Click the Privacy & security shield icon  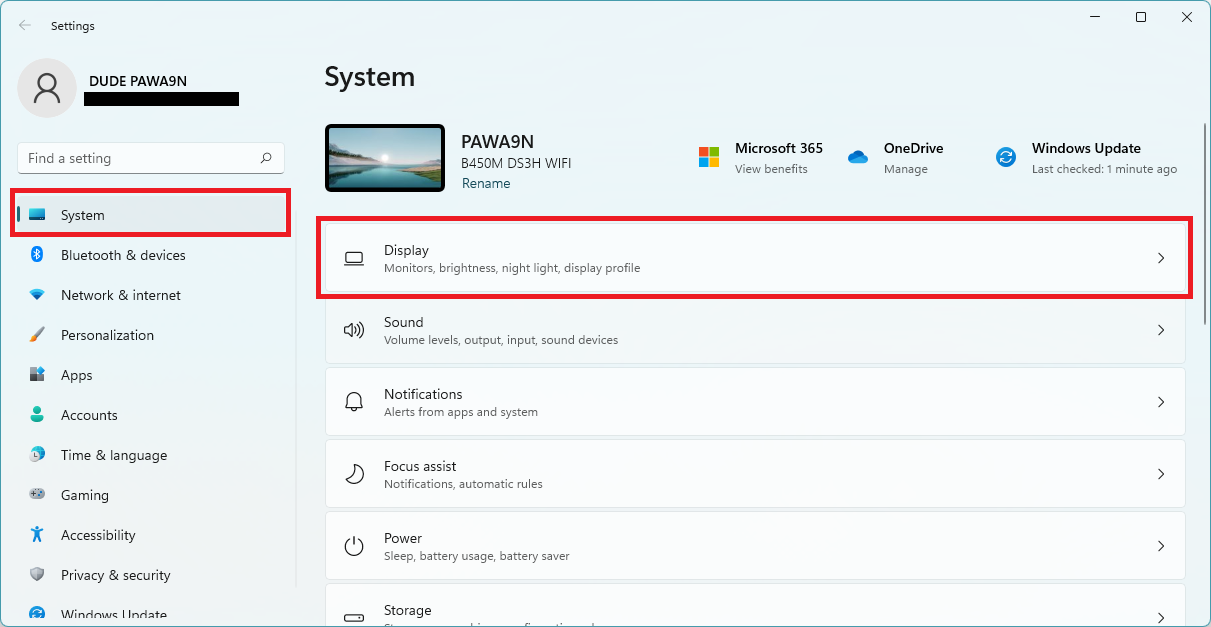click(x=37, y=575)
